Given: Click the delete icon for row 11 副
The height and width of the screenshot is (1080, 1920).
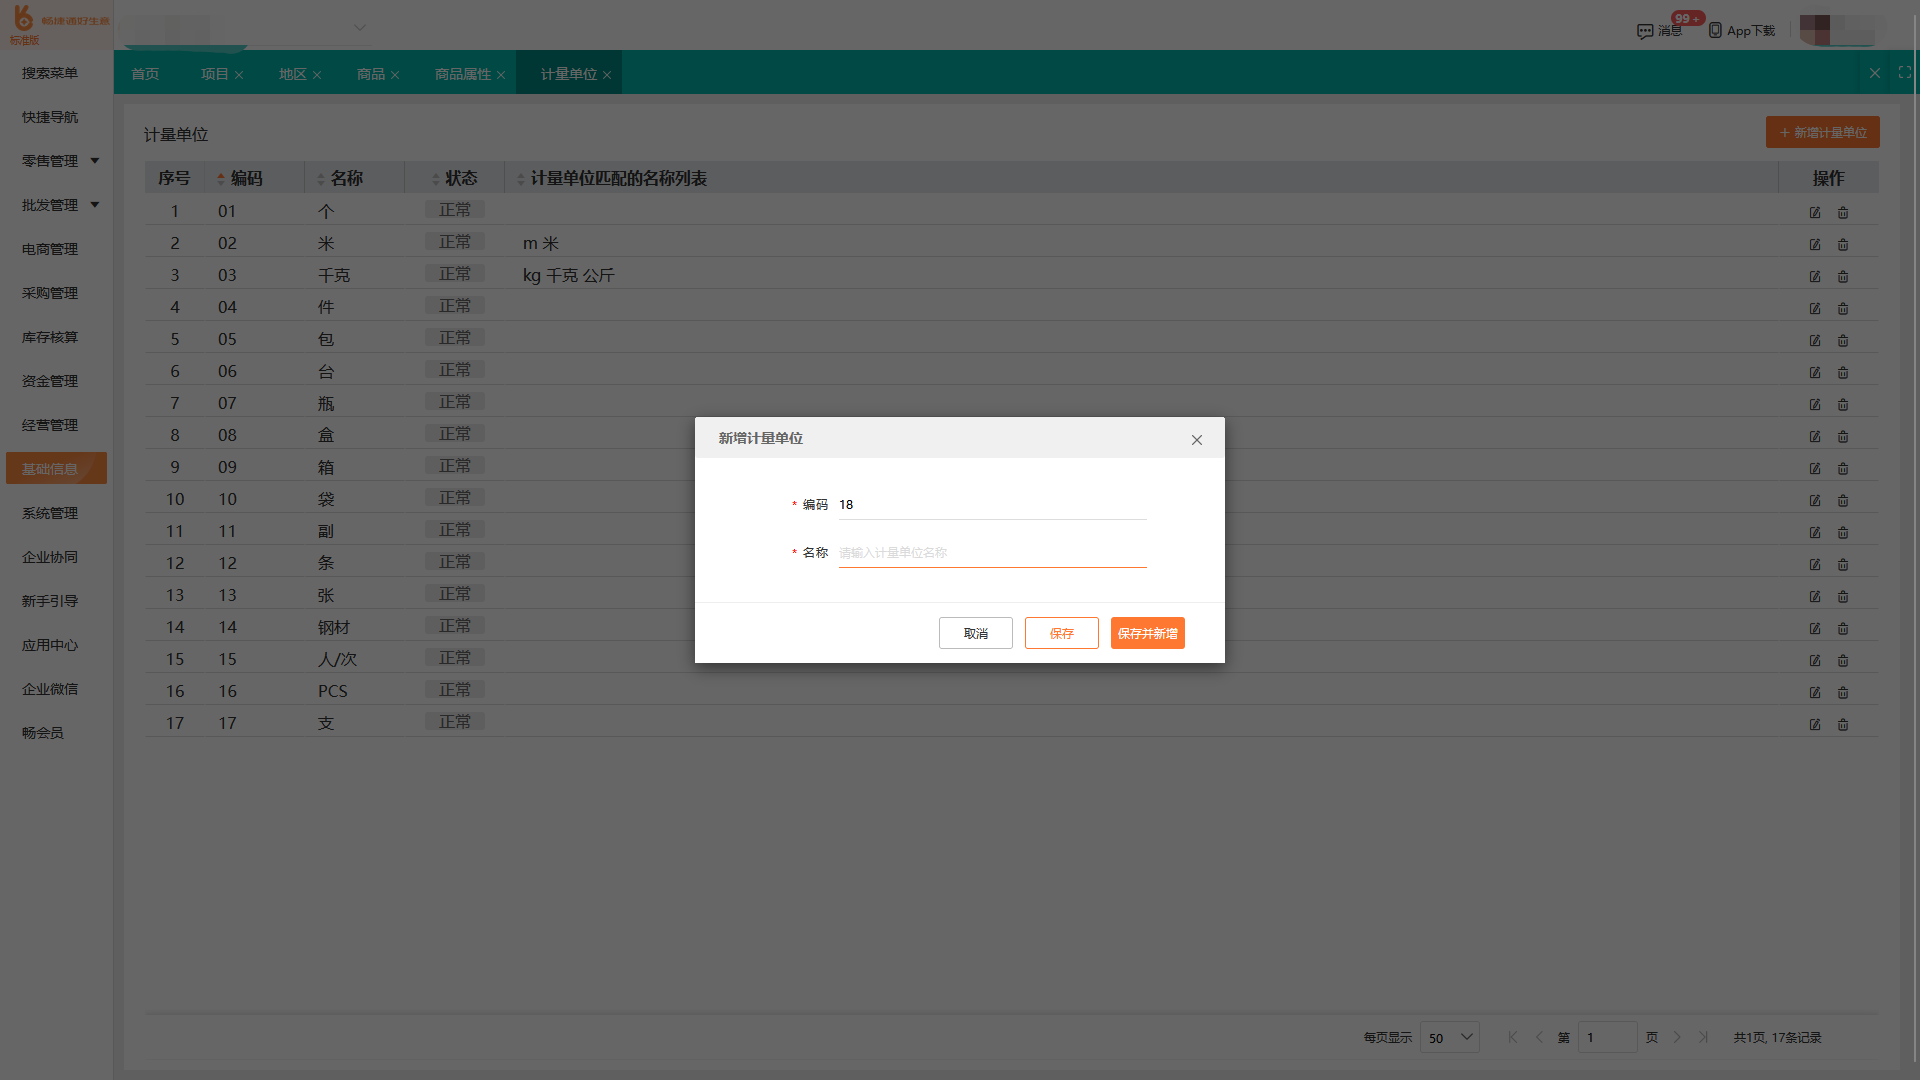Looking at the screenshot, I should pyautogui.click(x=1844, y=531).
